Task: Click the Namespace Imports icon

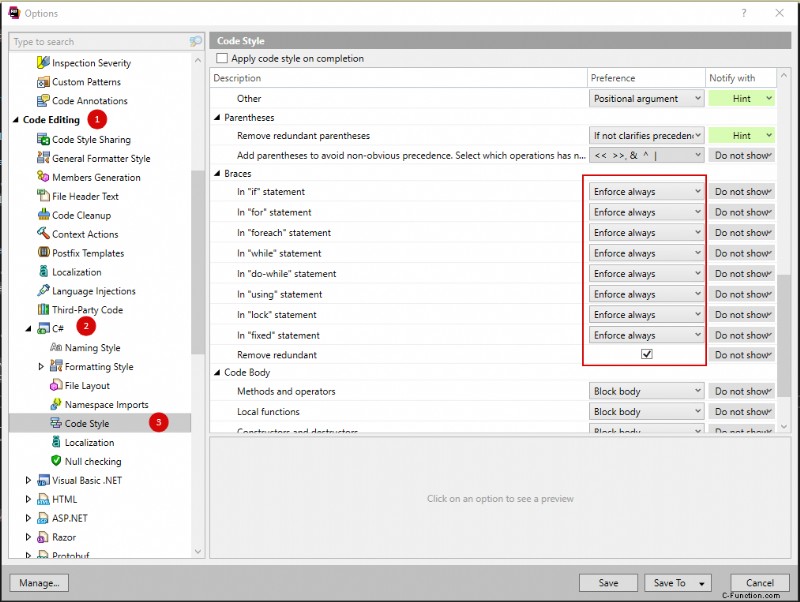Action: point(56,404)
